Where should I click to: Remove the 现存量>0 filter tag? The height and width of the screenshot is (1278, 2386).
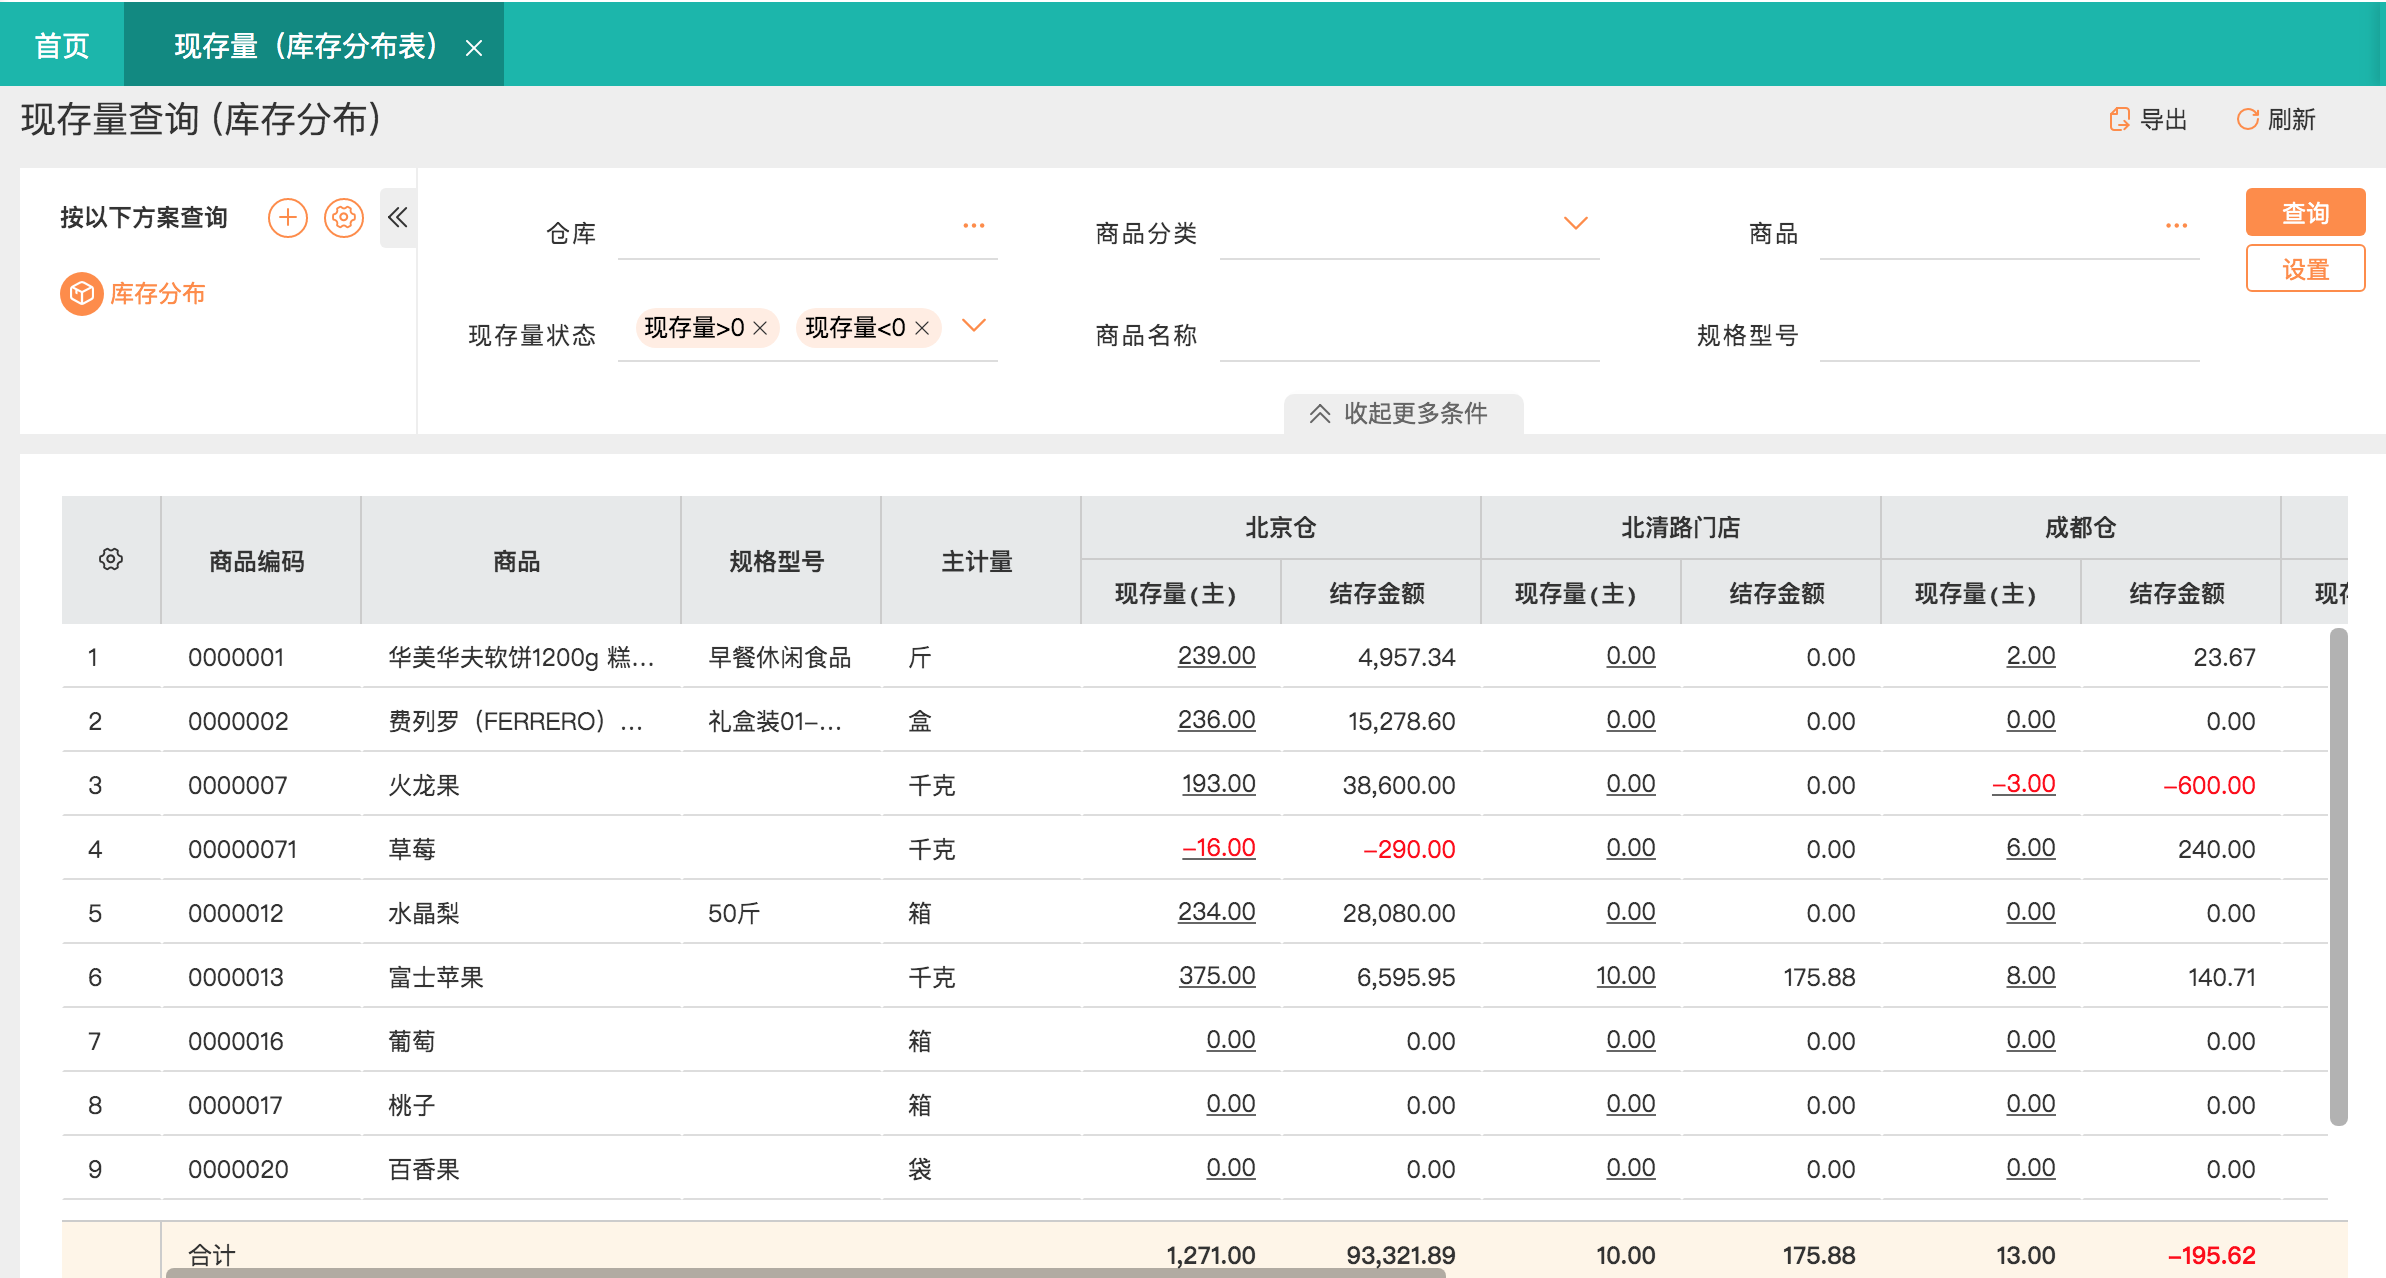click(756, 328)
